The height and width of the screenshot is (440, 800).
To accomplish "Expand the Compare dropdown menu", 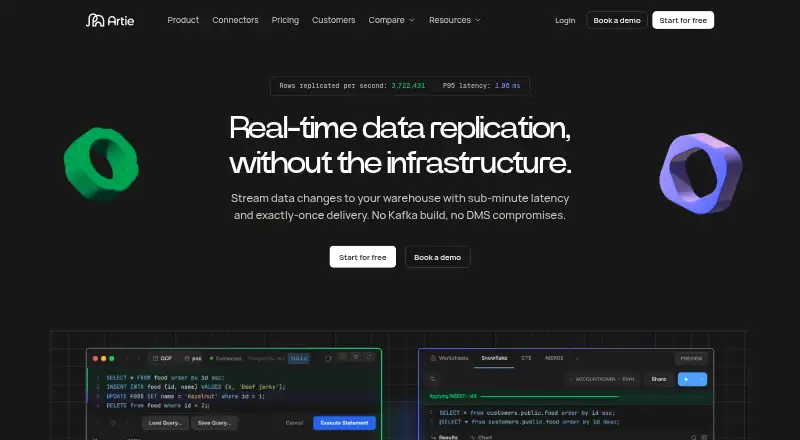I will click(x=391, y=20).
